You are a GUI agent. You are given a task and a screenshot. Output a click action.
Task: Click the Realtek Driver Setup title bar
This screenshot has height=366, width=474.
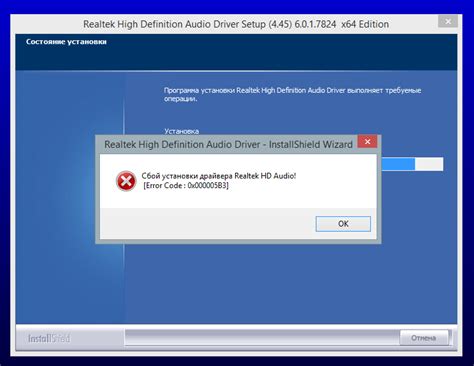(236, 24)
